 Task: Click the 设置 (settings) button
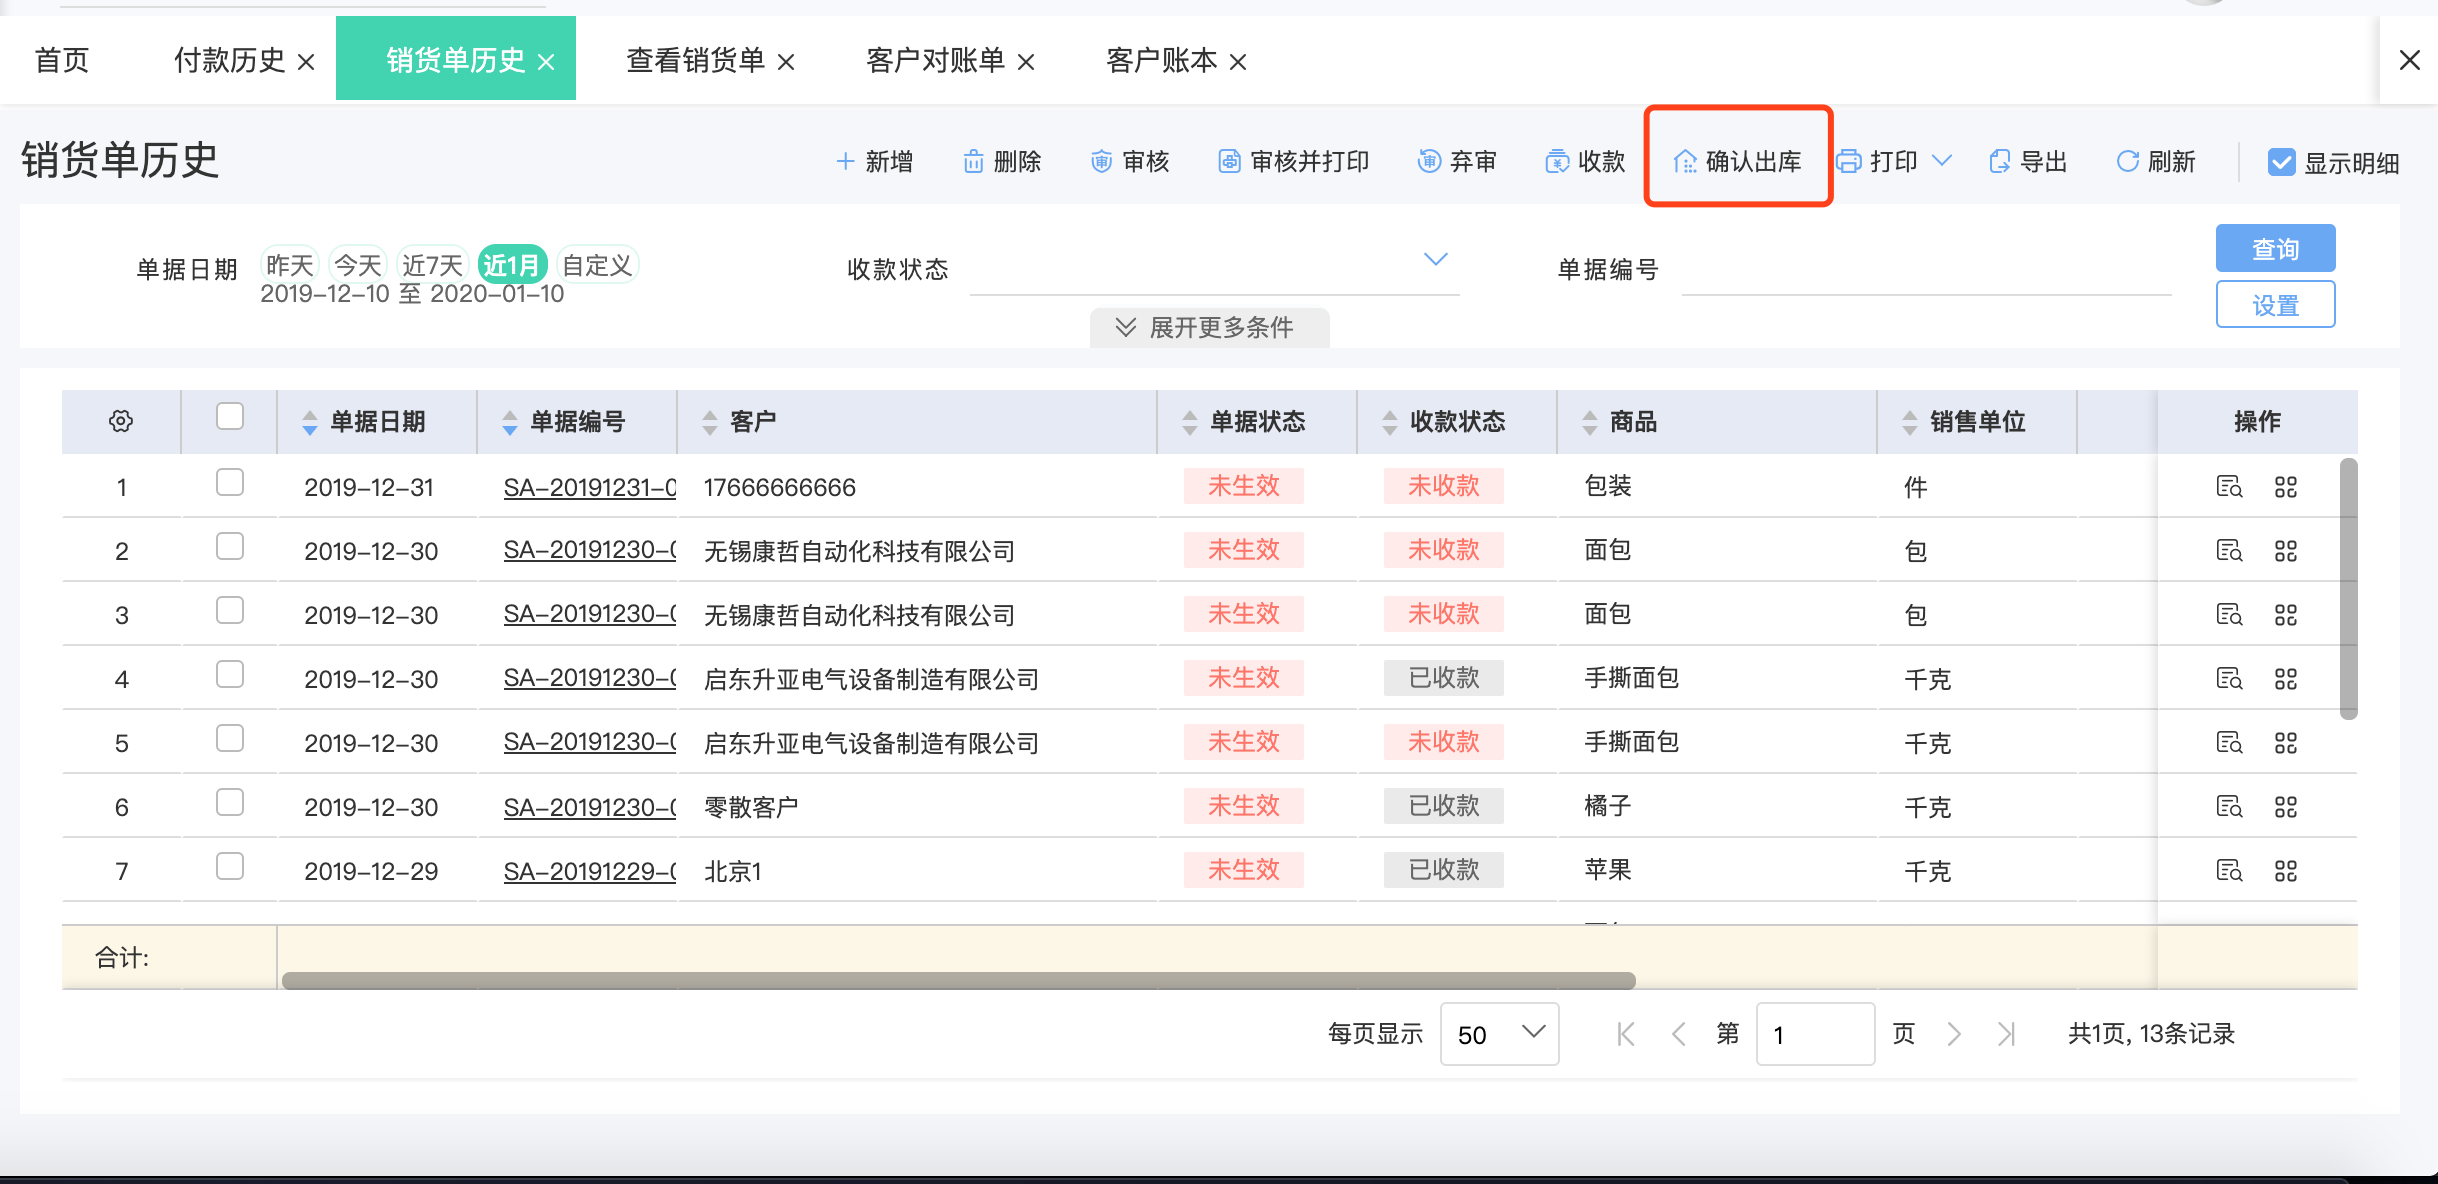(2275, 305)
